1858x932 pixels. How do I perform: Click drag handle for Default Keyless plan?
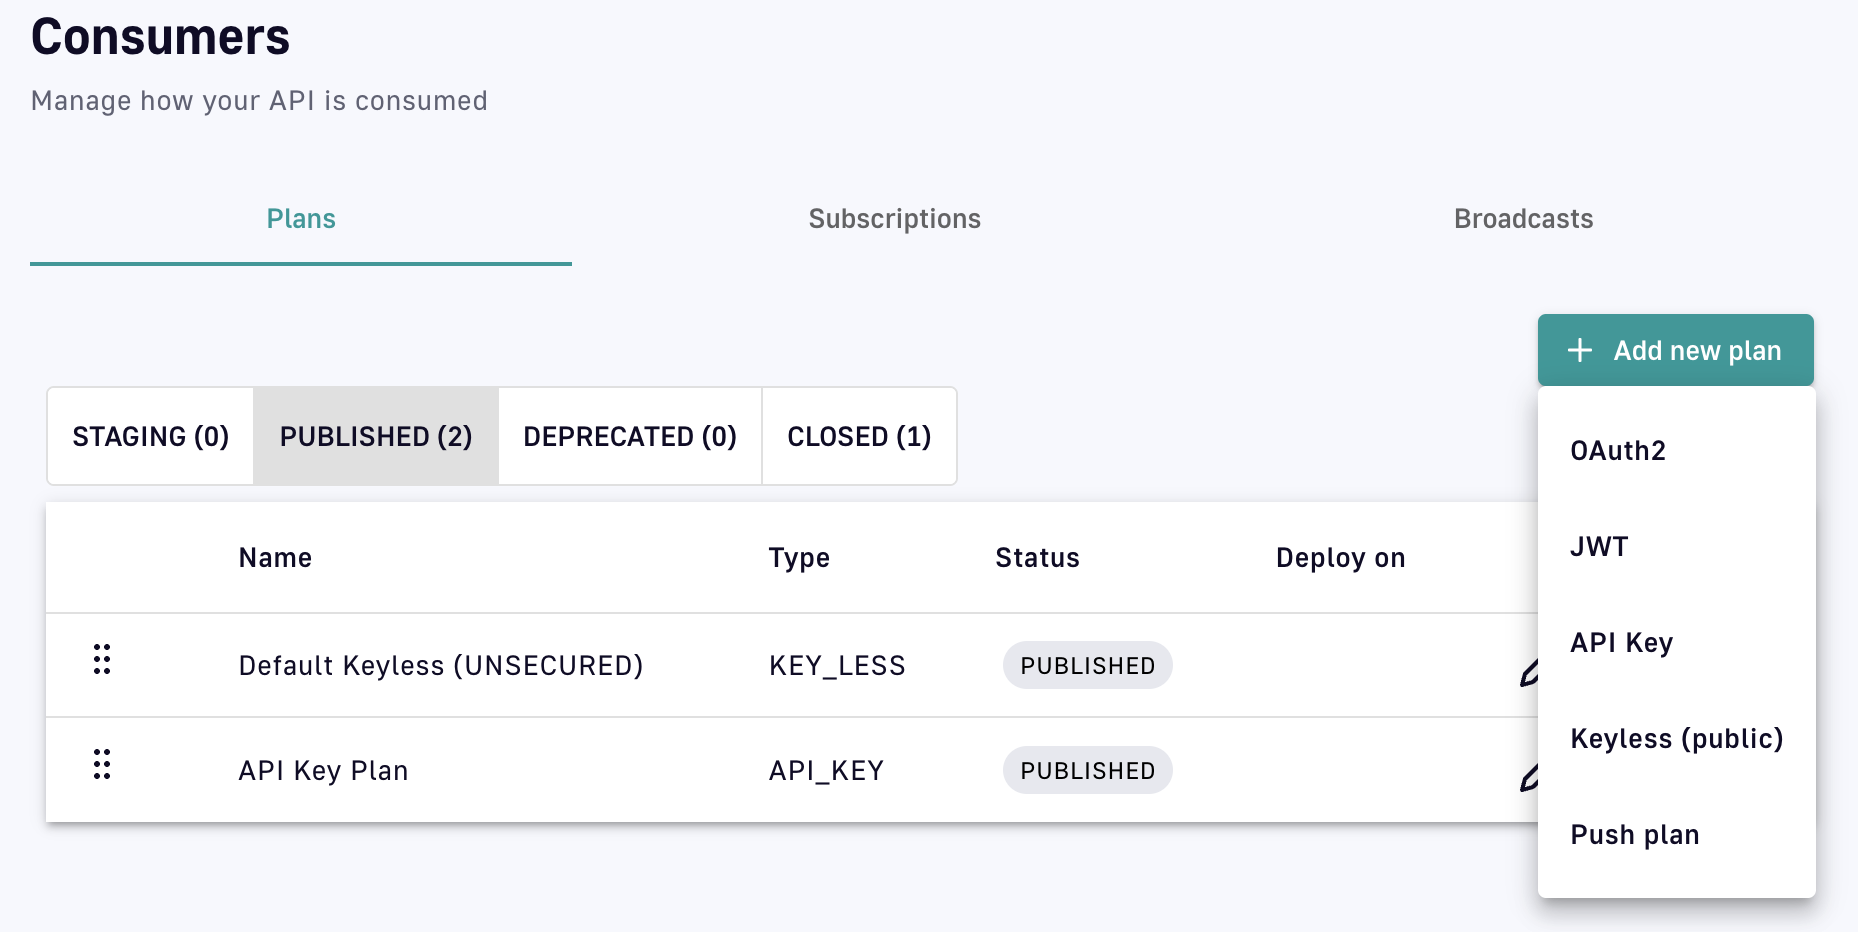(x=102, y=660)
